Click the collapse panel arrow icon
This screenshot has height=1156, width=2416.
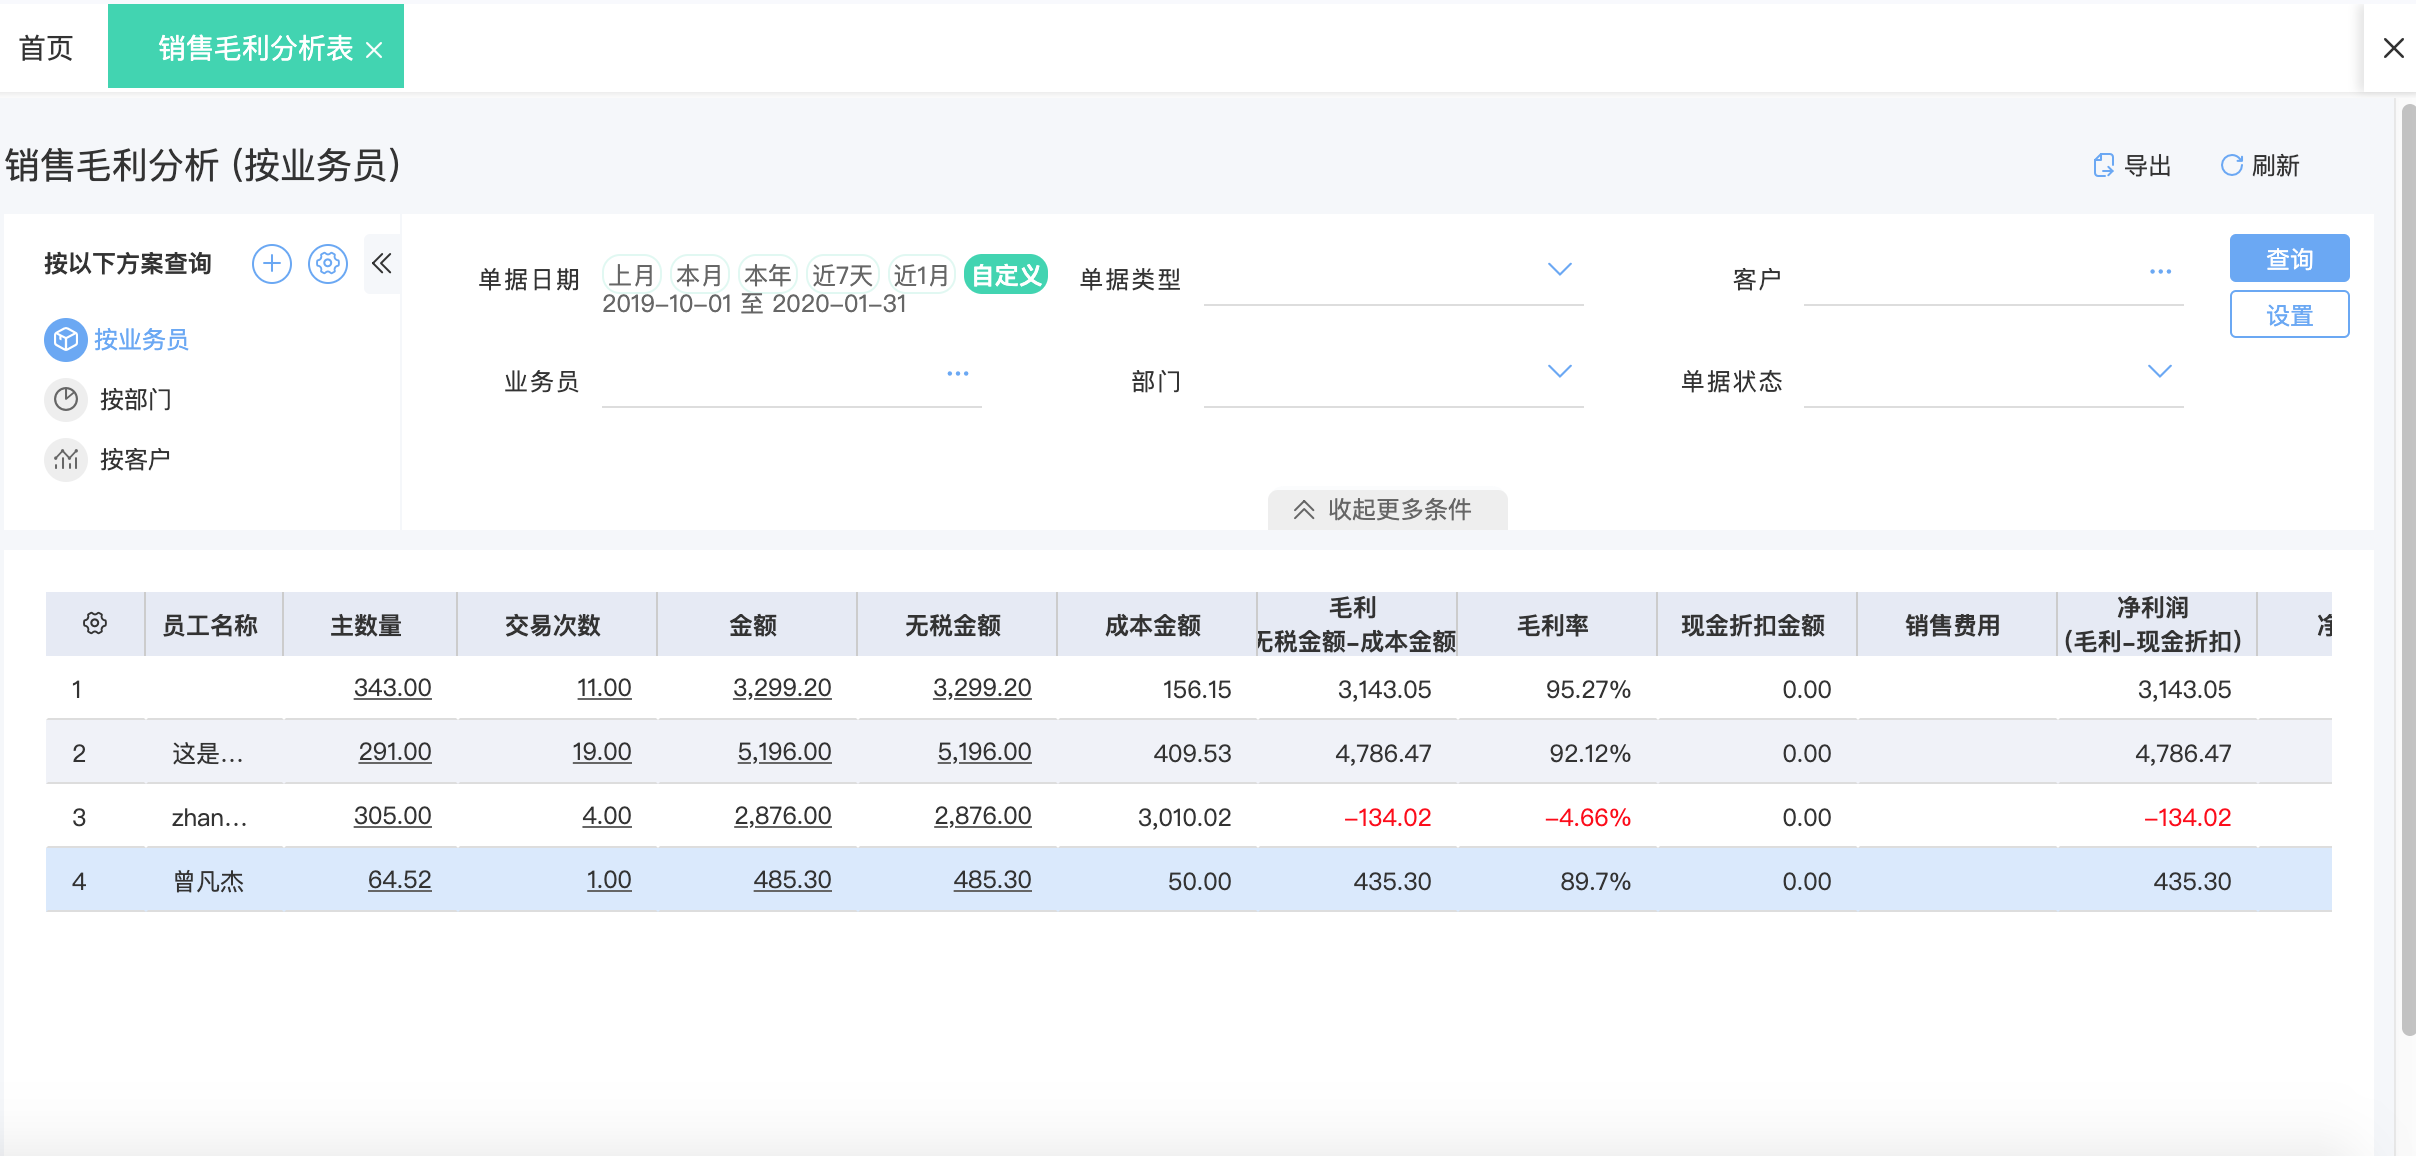[381, 262]
